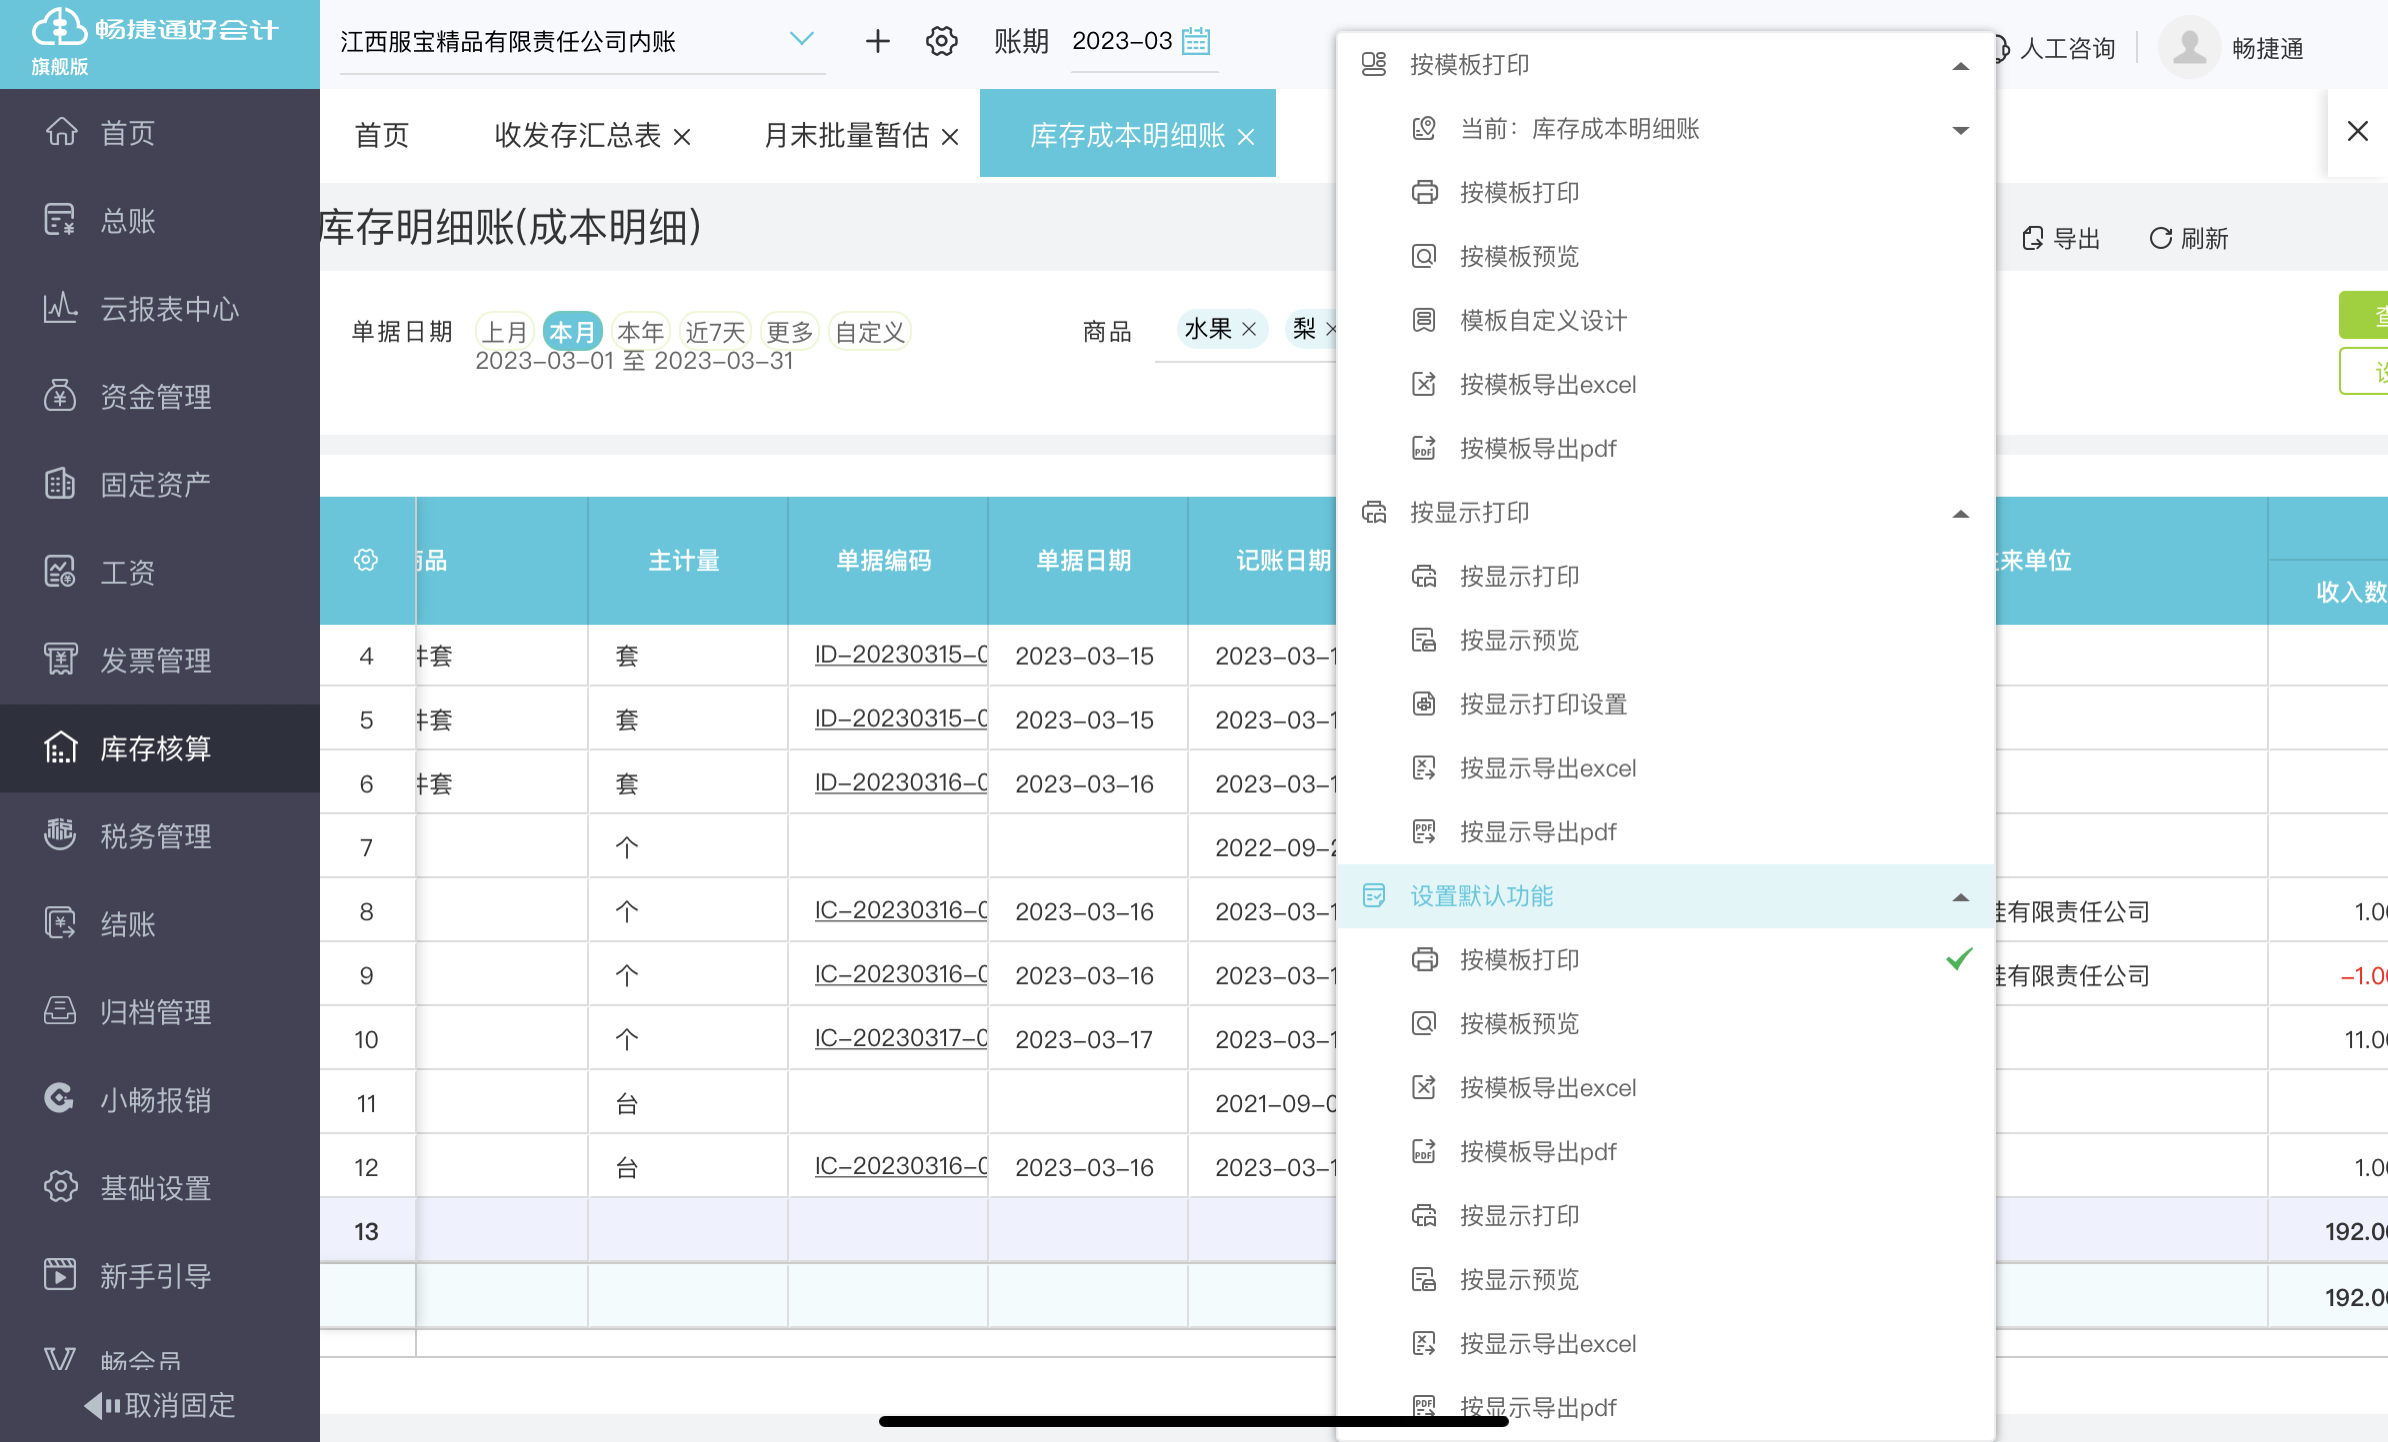The width and height of the screenshot is (2388, 1442).
Task: Click 导出 button
Action: tap(2064, 237)
